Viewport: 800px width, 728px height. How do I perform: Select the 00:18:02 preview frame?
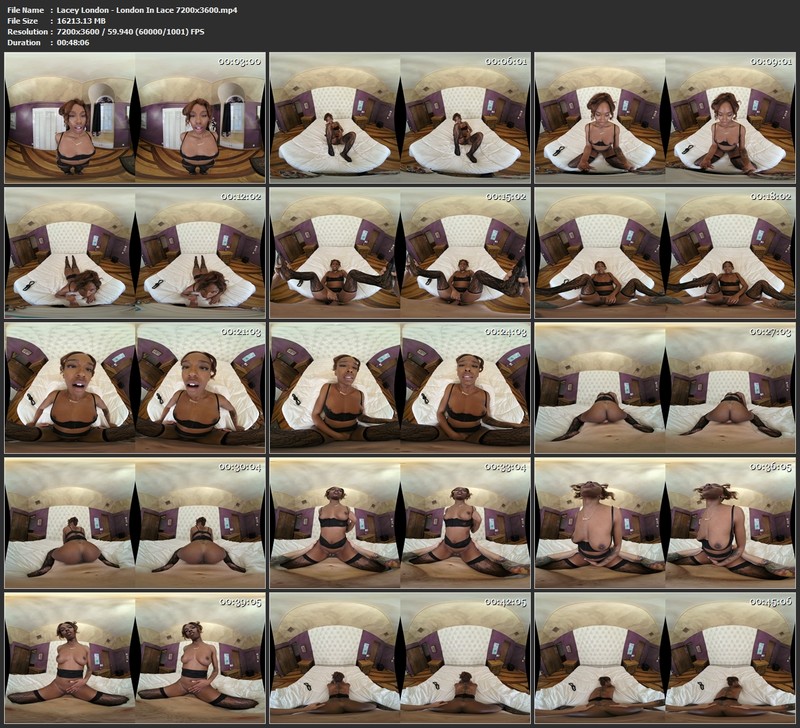click(665, 252)
